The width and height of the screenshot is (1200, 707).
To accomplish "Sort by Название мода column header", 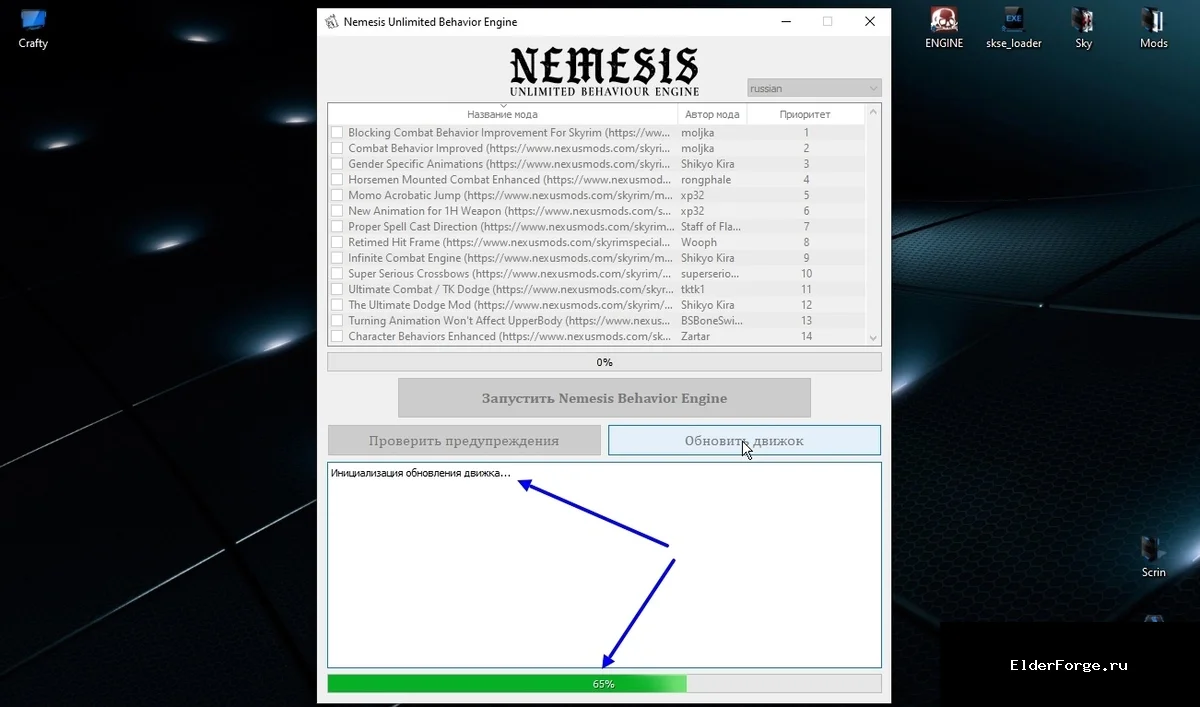I will click(502, 115).
